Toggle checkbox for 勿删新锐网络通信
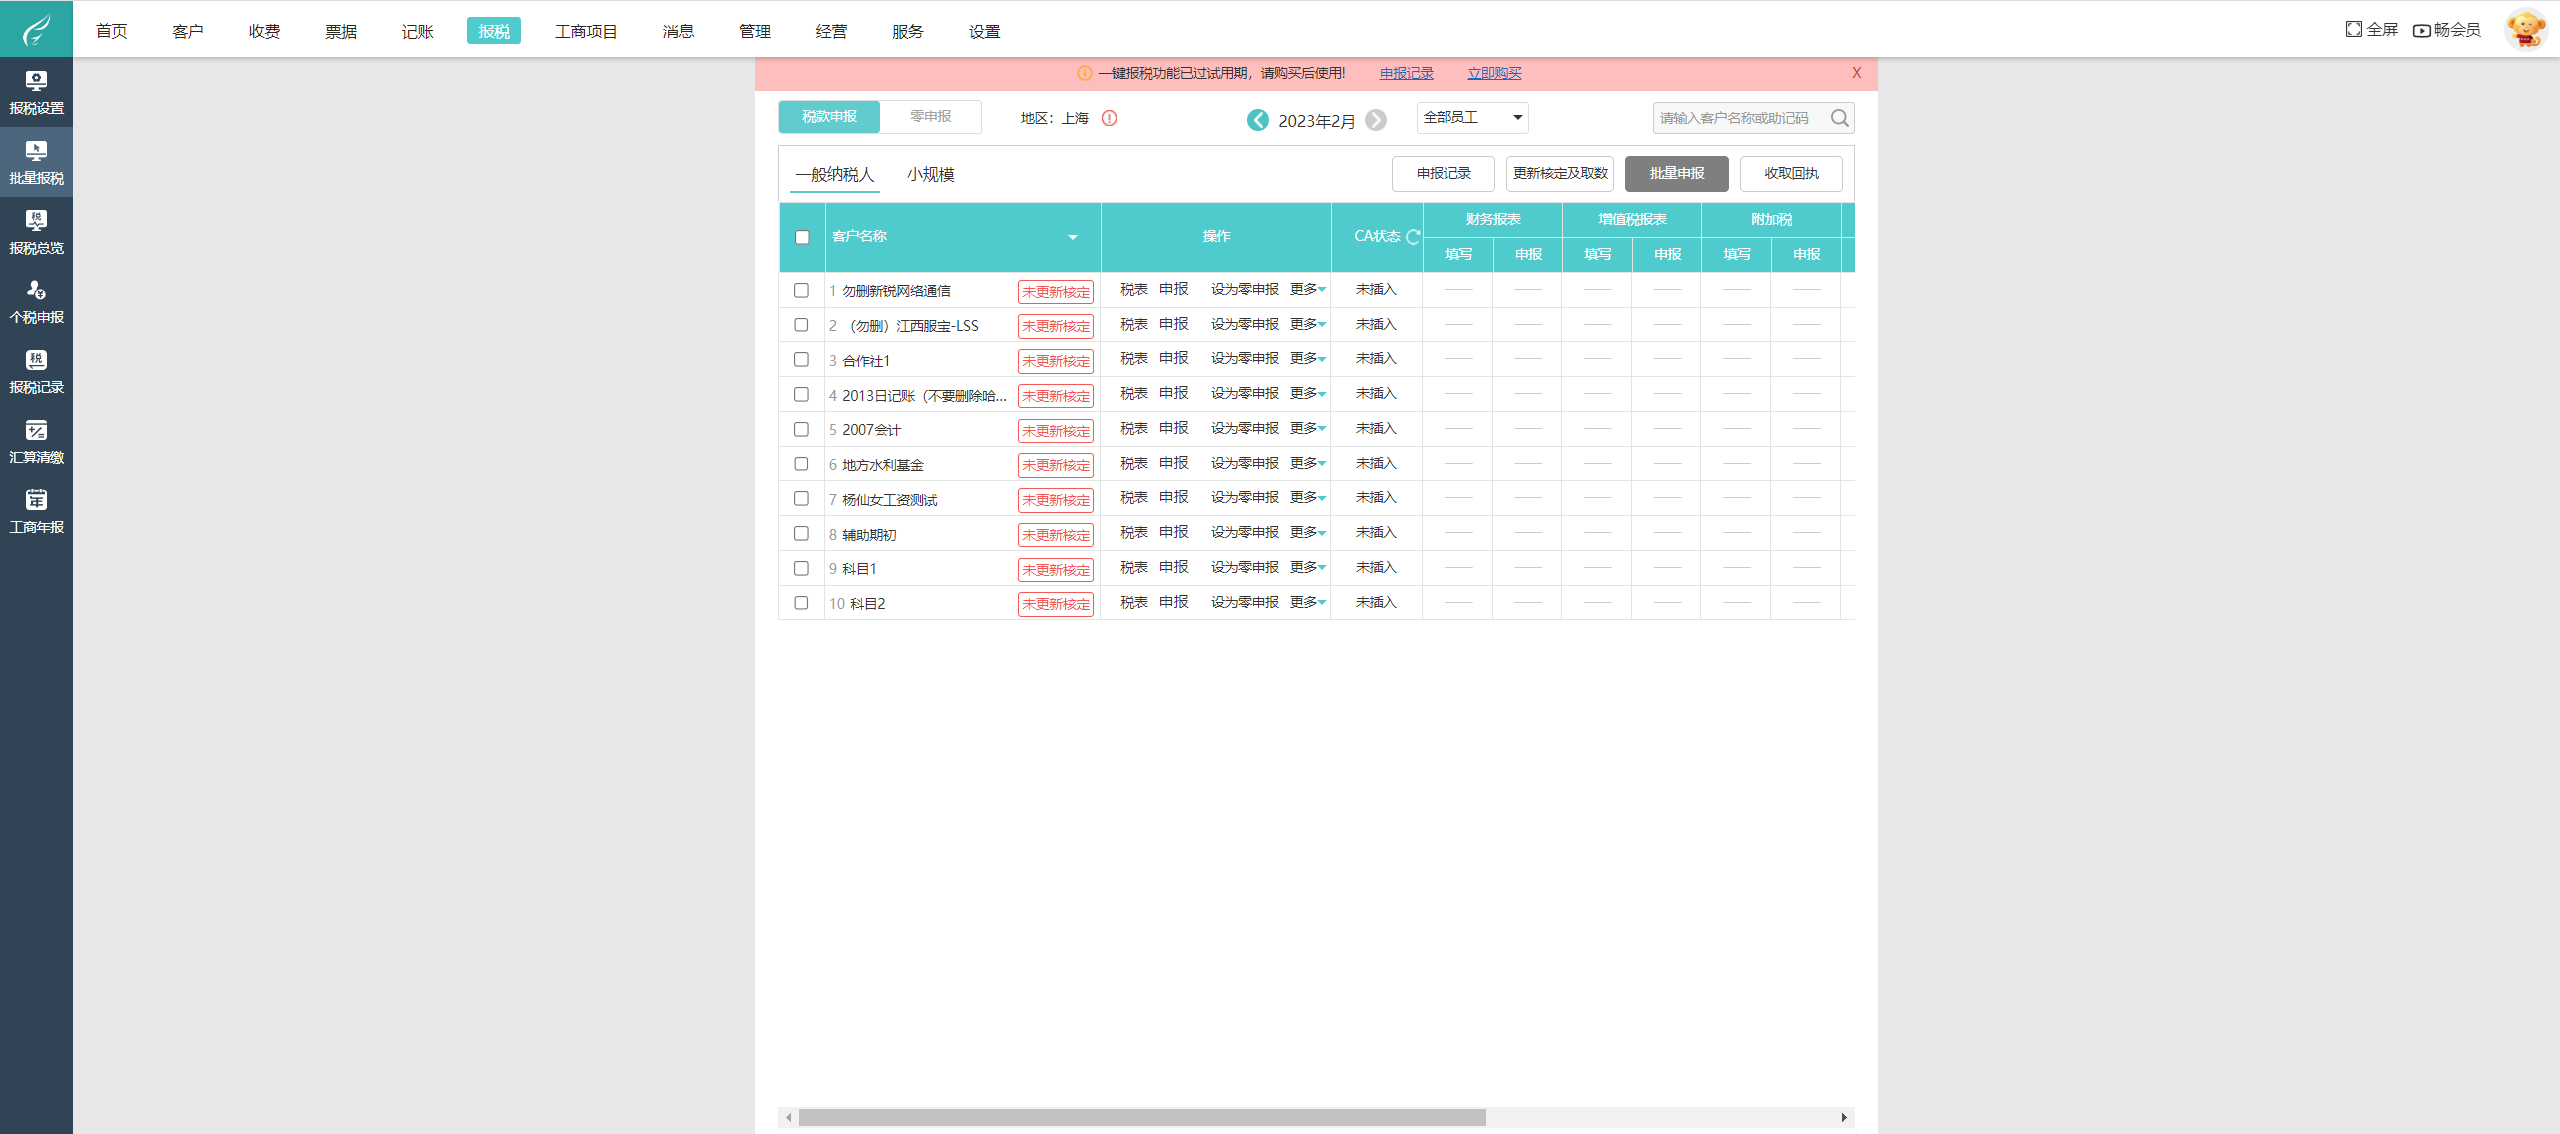This screenshot has height=1134, width=2560. click(802, 289)
